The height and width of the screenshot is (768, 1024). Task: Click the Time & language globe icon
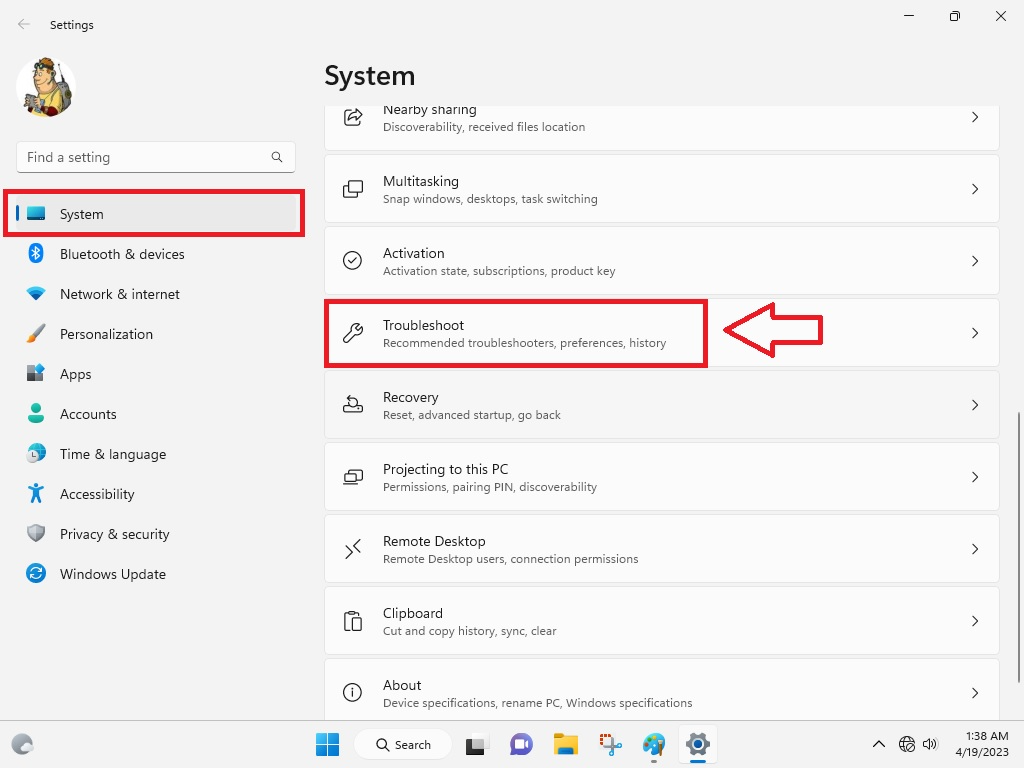(36, 453)
